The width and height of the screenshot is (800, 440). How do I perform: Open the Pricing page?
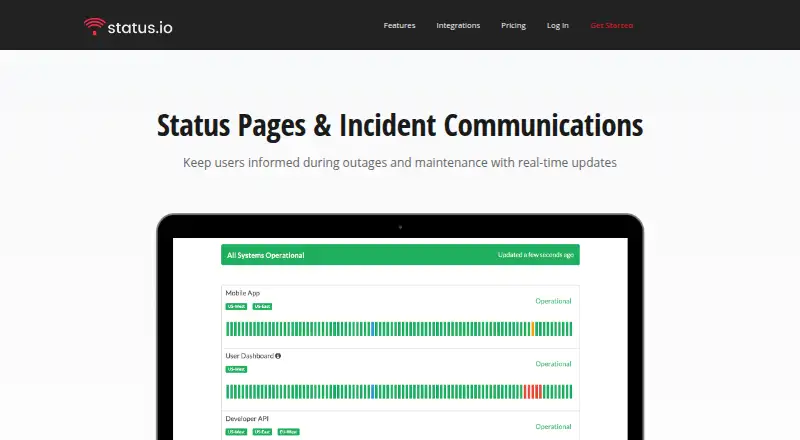[513, 26]
